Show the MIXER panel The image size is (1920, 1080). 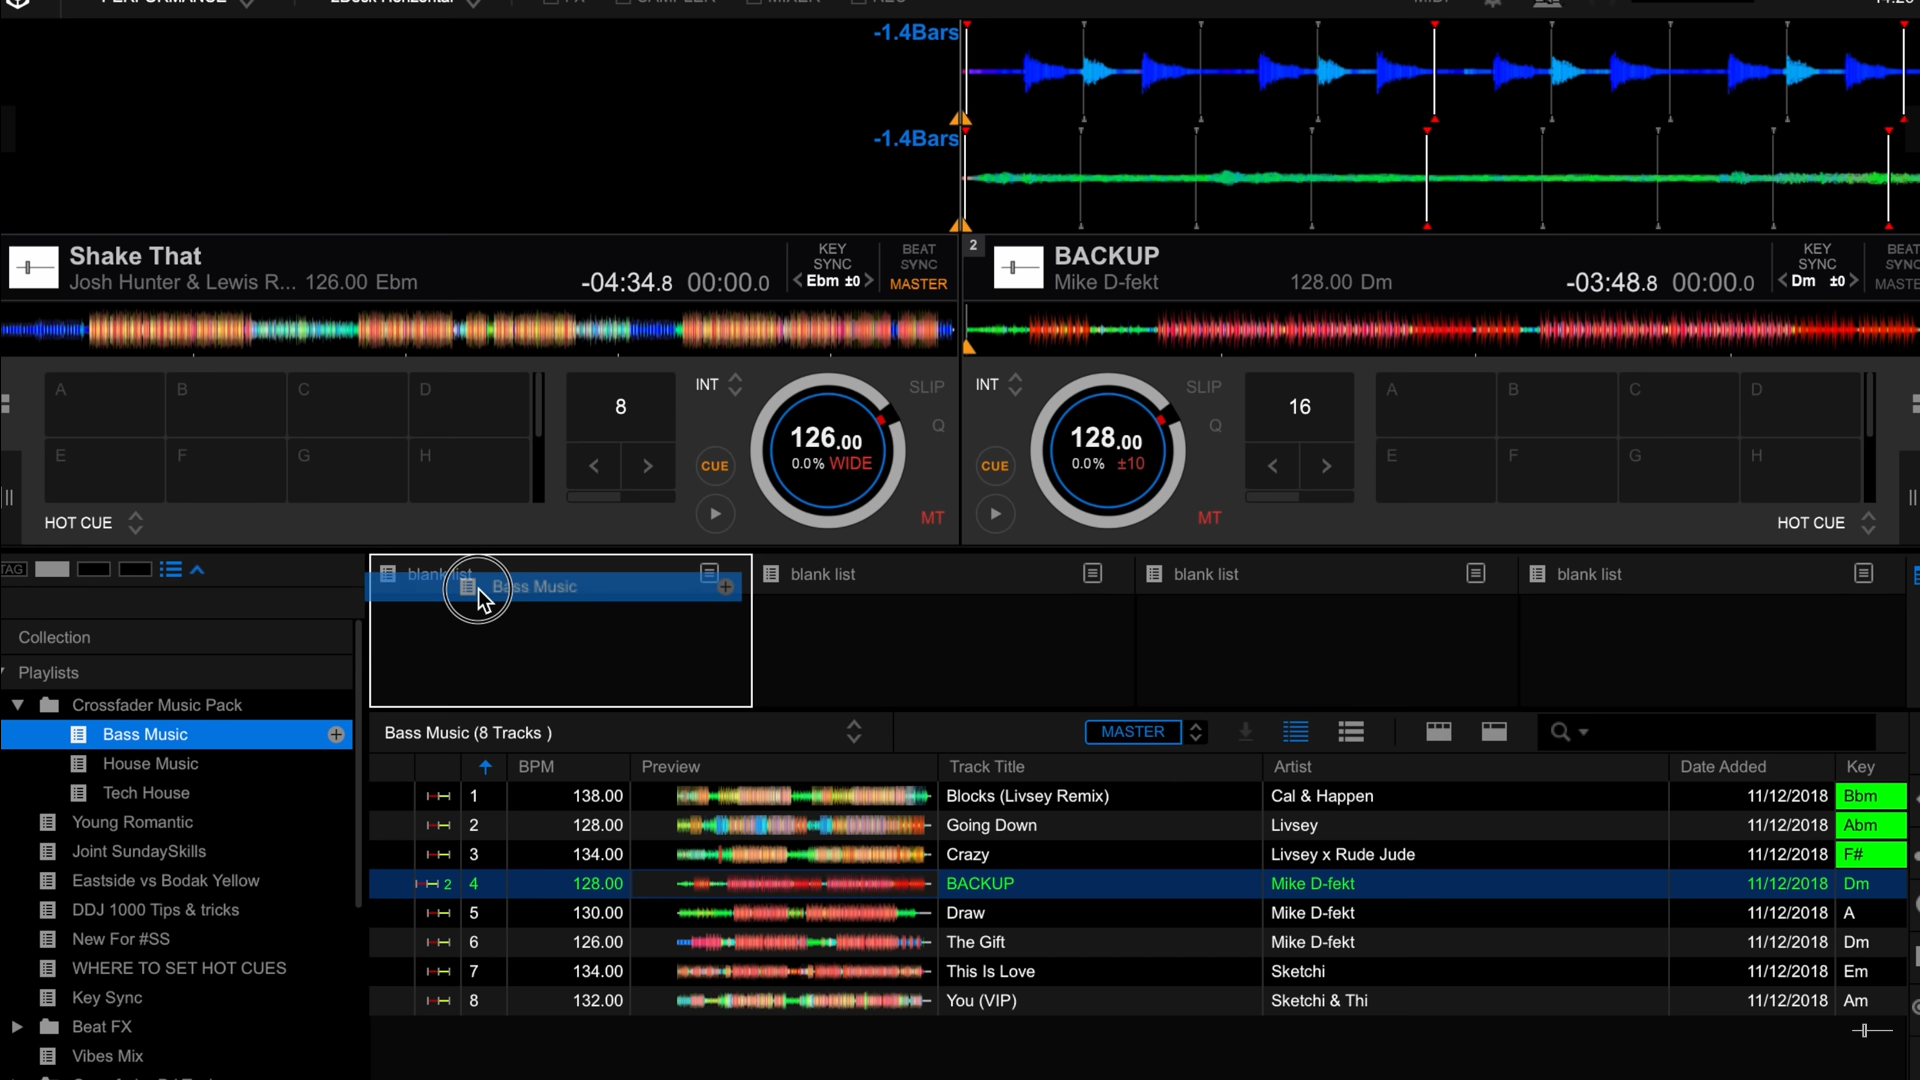(x=785, y=2)
